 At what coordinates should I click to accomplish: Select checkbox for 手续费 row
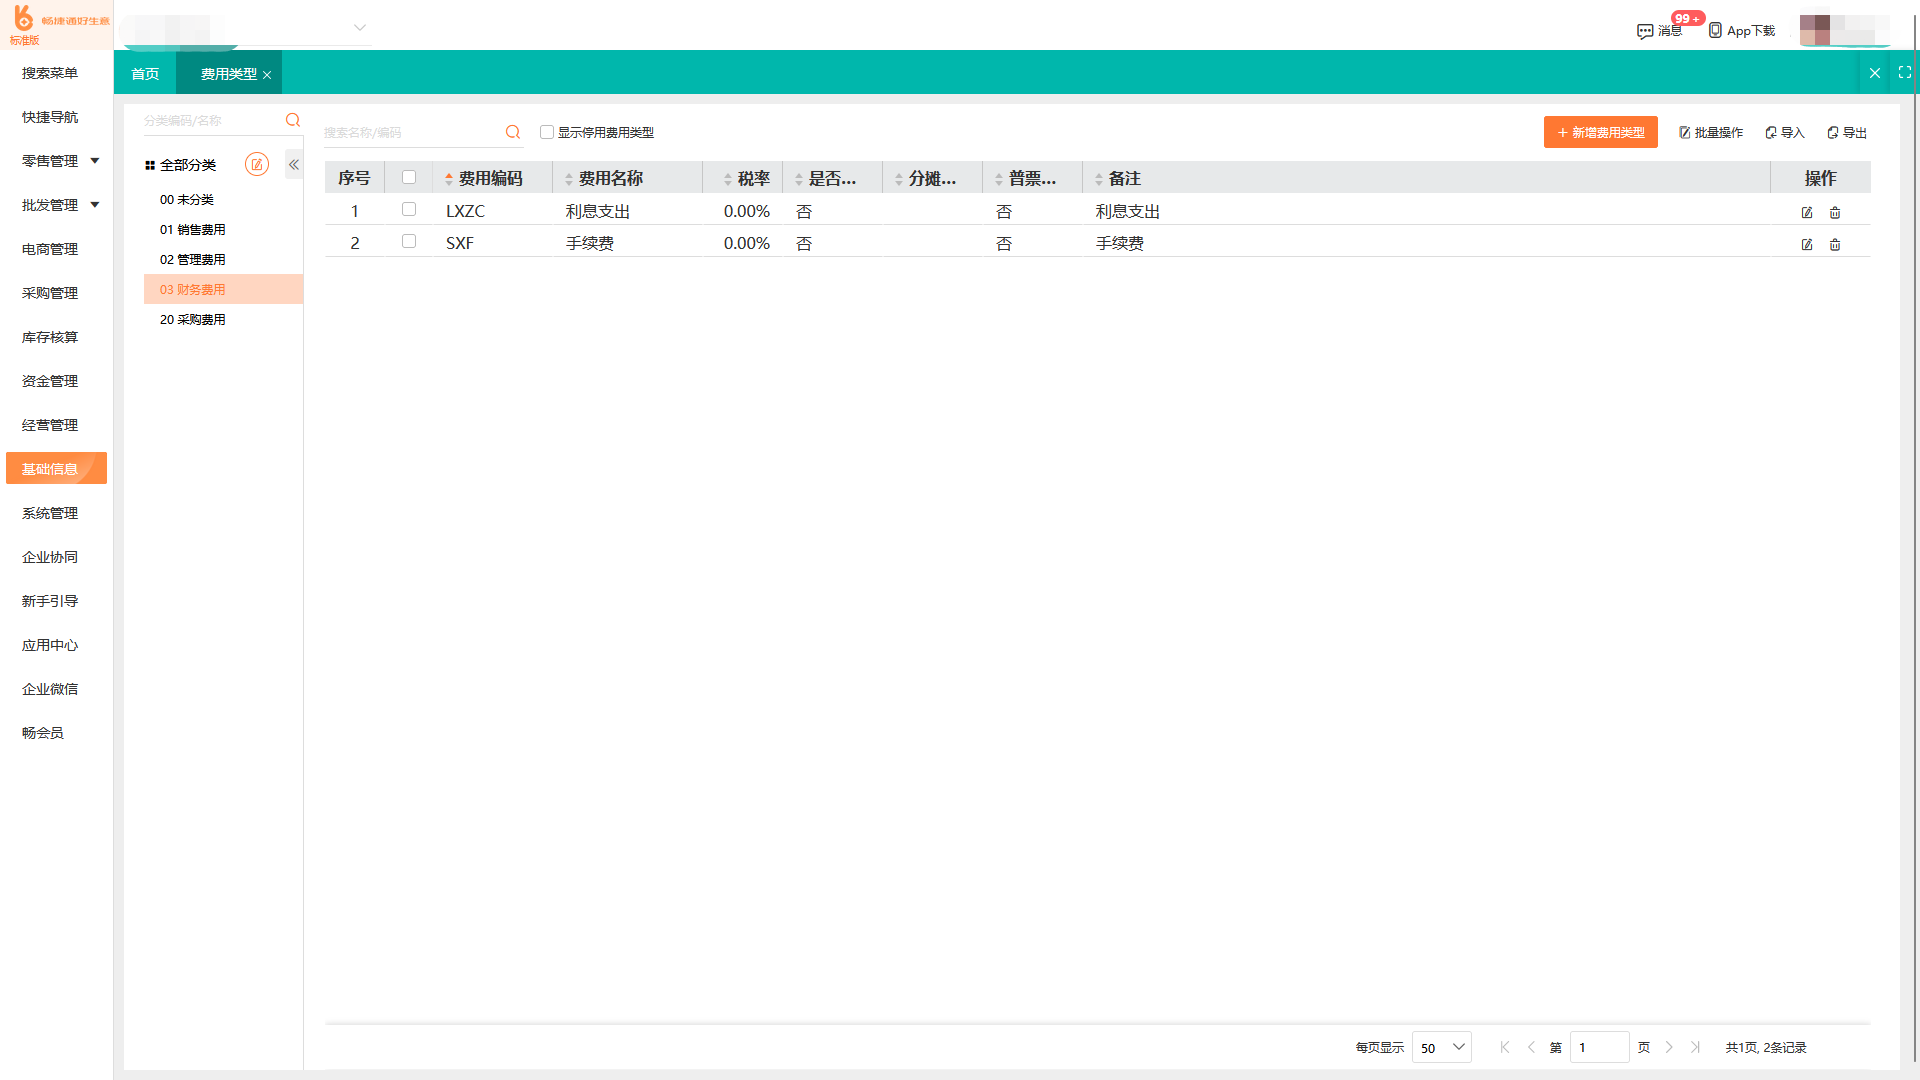[409, 243]
